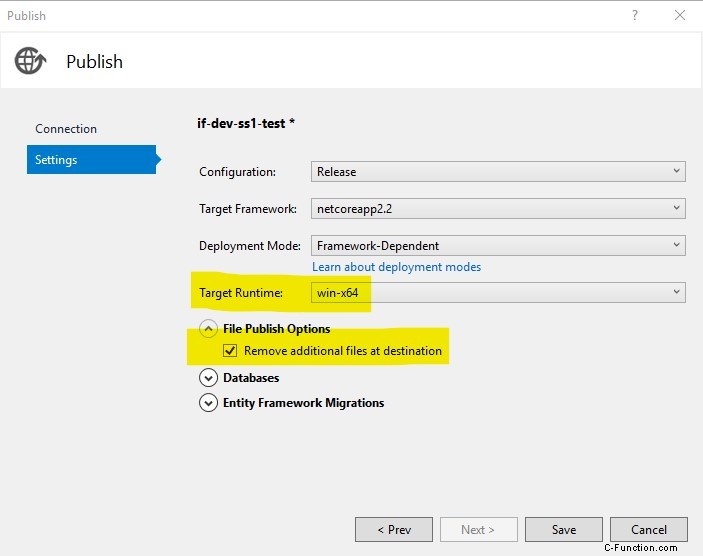Viewport: 703px width, 556px height.
Task: Cancel the publish dialog
Action: (x=649, y=530)
